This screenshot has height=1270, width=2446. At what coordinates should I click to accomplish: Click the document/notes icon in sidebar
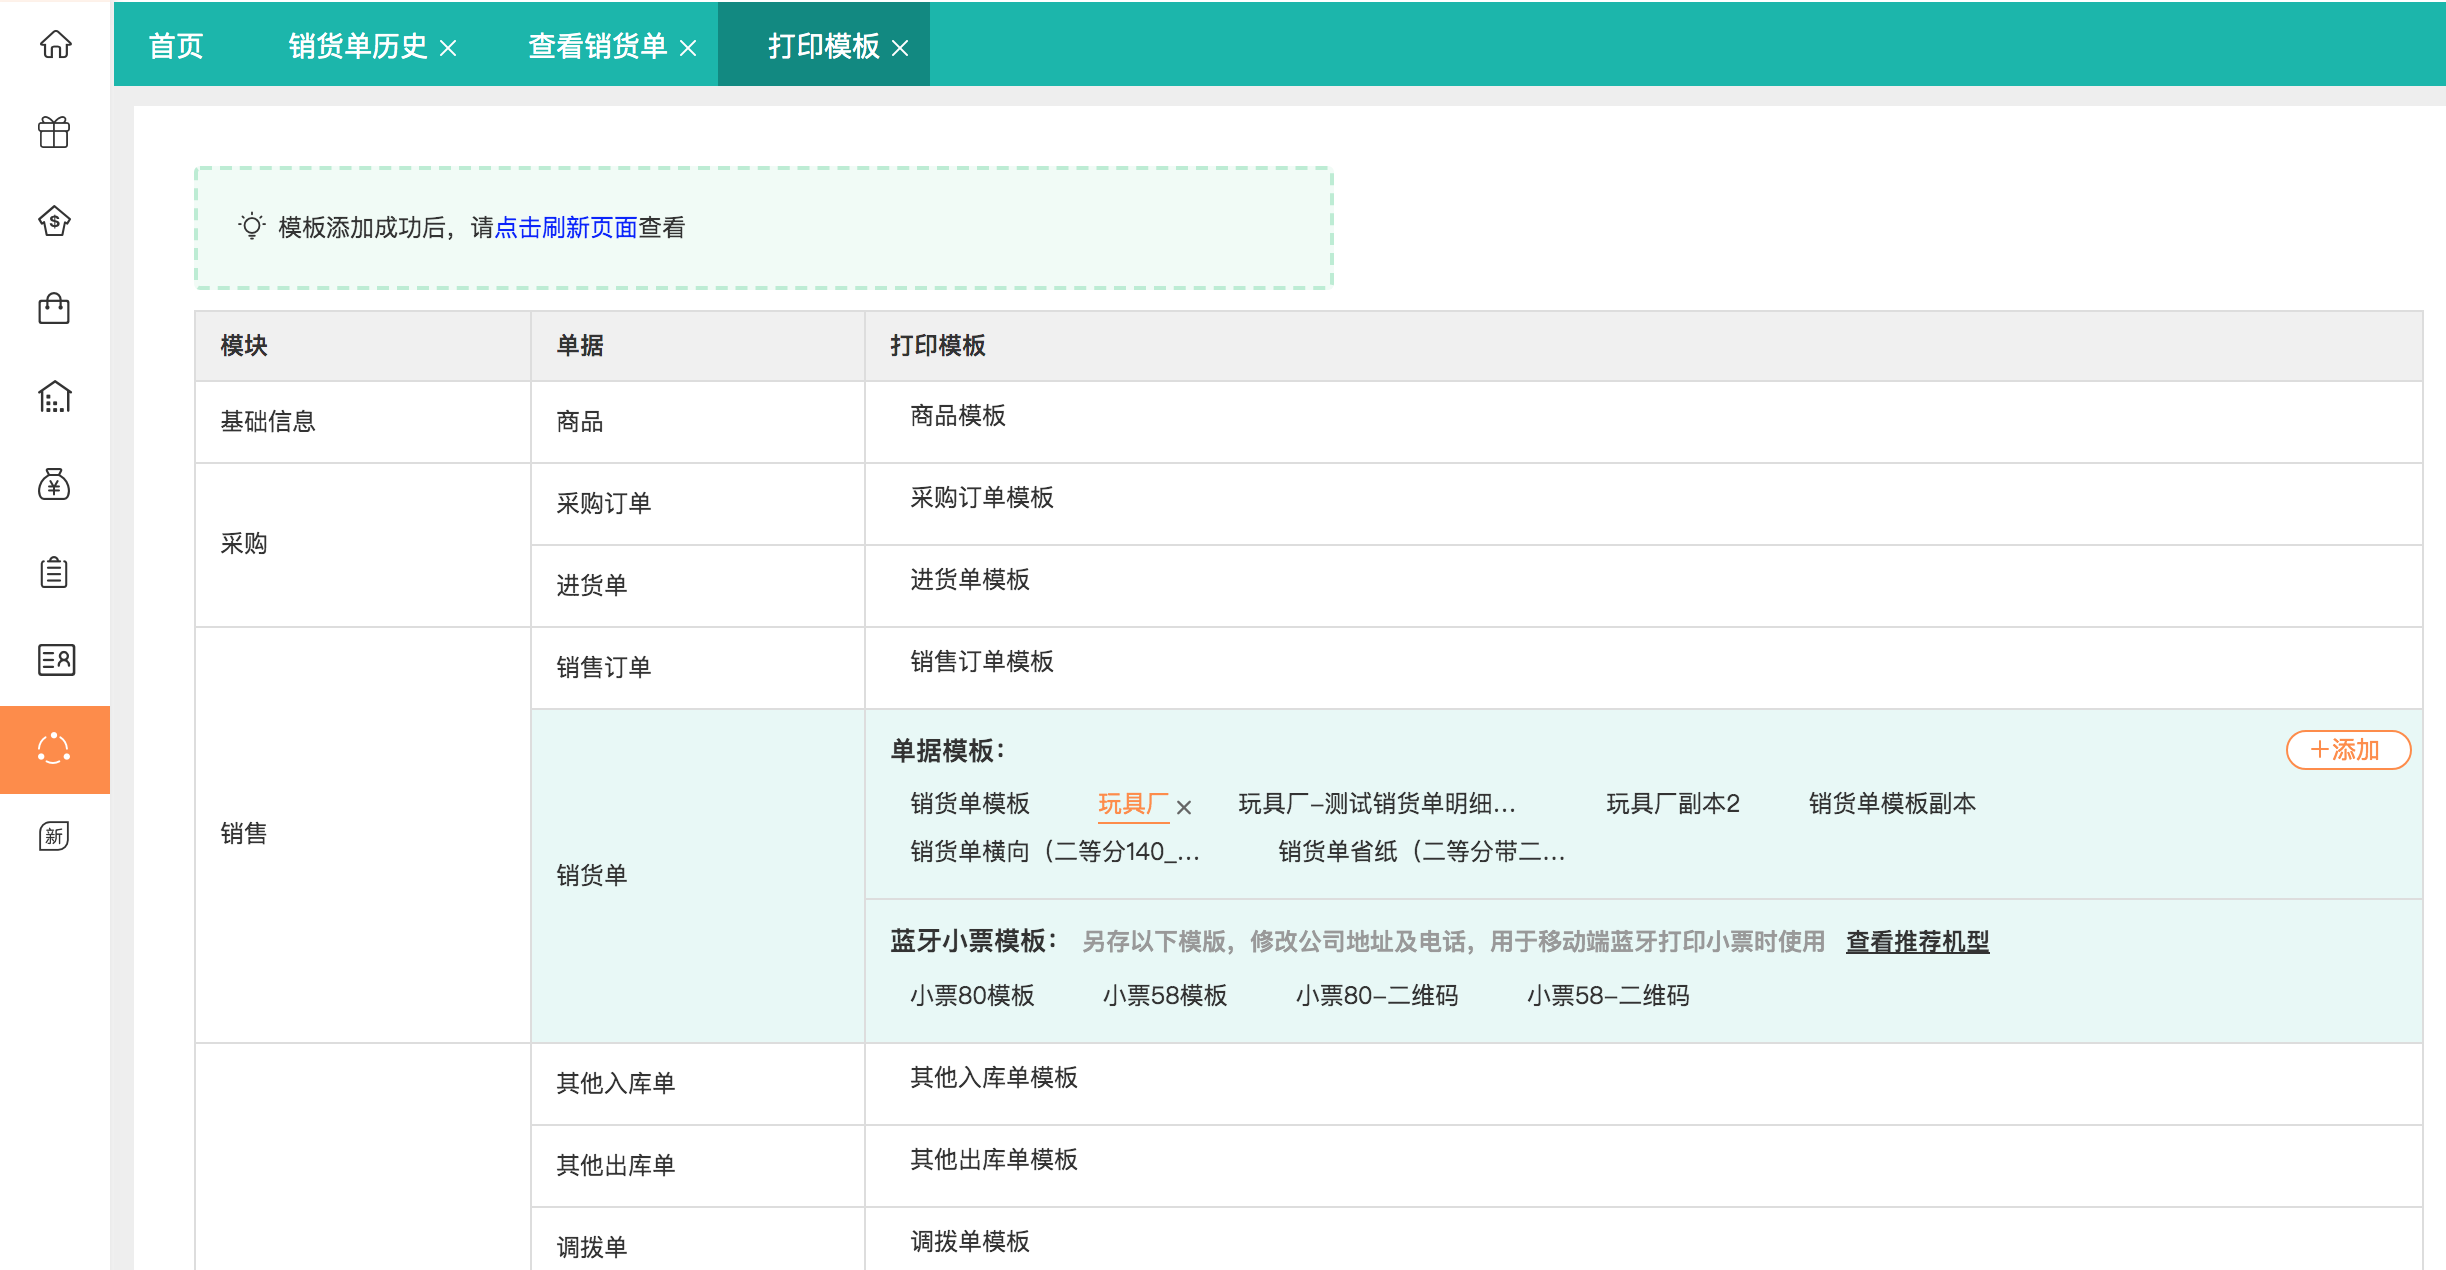(x=55, y=573)
